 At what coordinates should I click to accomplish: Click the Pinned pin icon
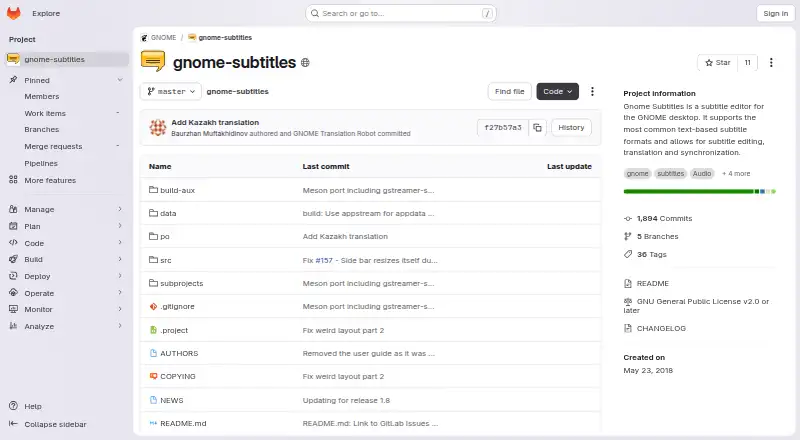(x=13, y=80)
